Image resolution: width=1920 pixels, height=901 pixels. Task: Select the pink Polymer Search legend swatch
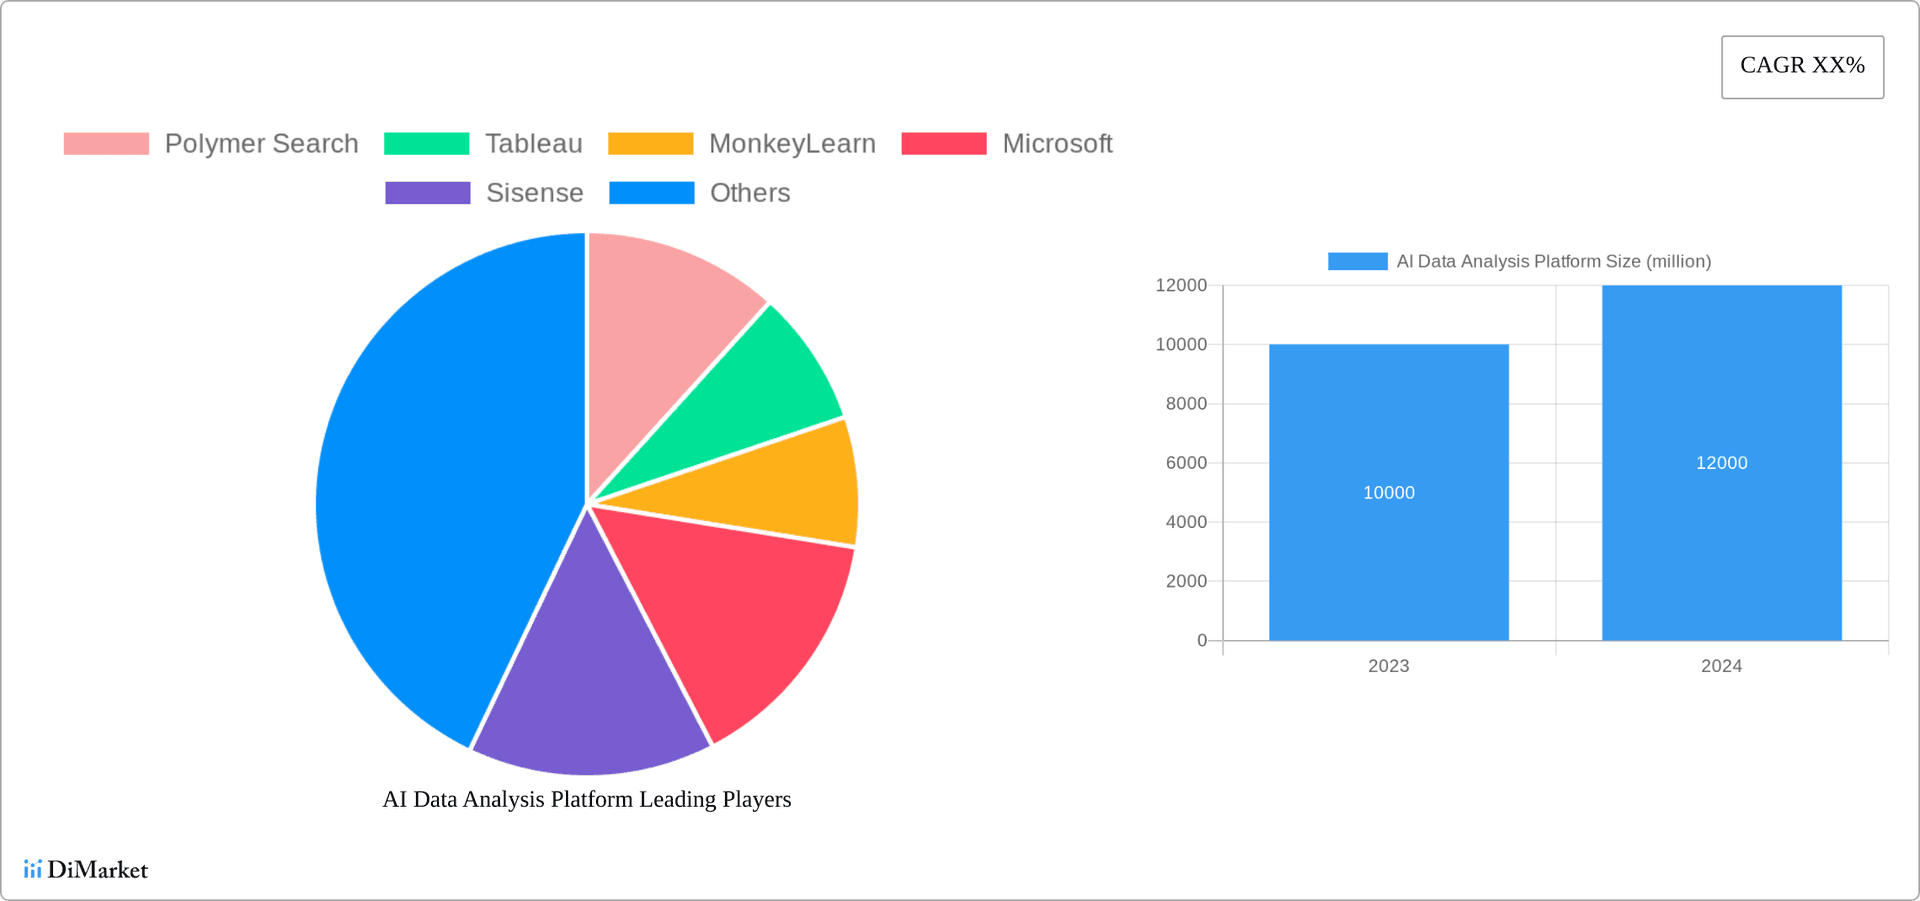point(106,143)
